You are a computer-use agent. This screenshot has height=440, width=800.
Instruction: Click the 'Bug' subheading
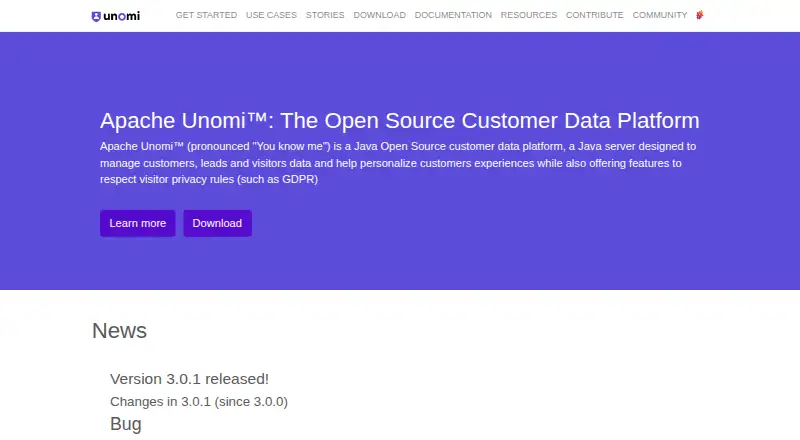tap(126, 424)
